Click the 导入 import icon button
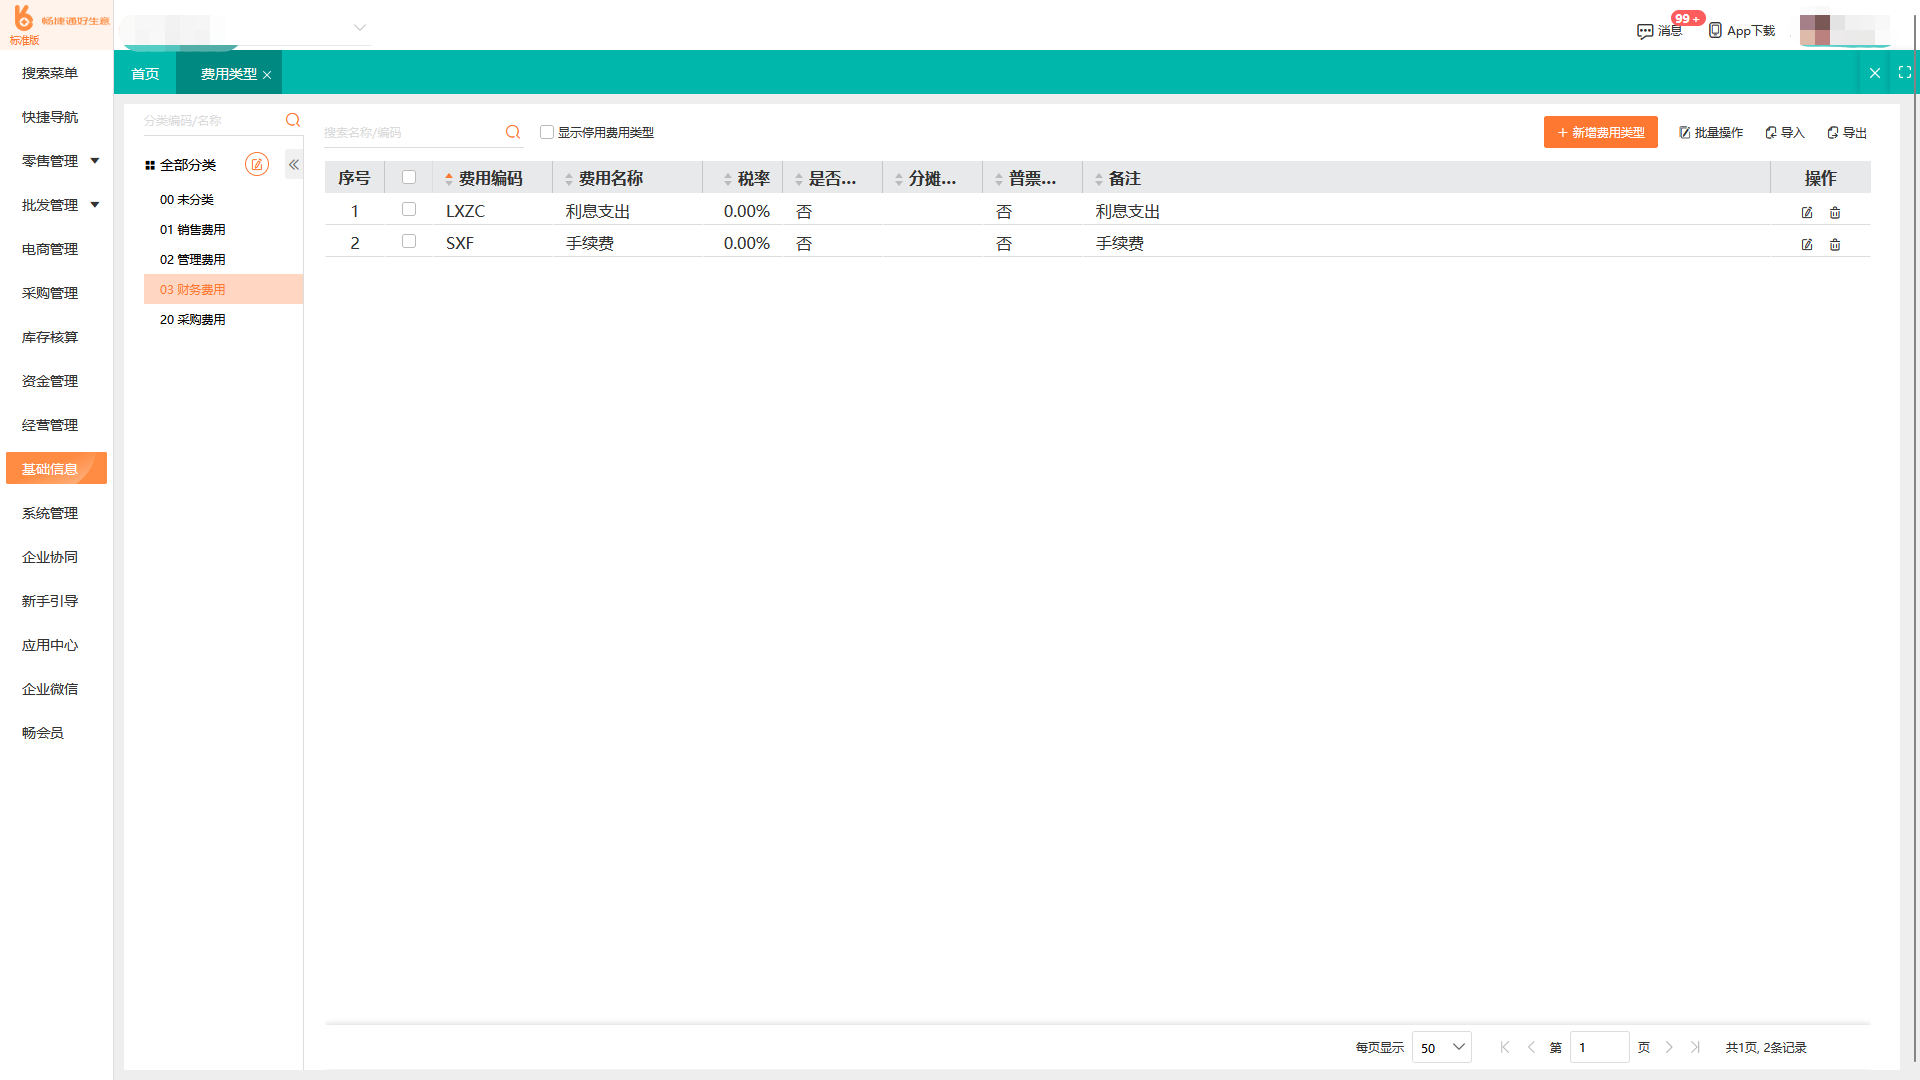The height and width of the screenshot is (1080, 1920). tap(1785, 131)
